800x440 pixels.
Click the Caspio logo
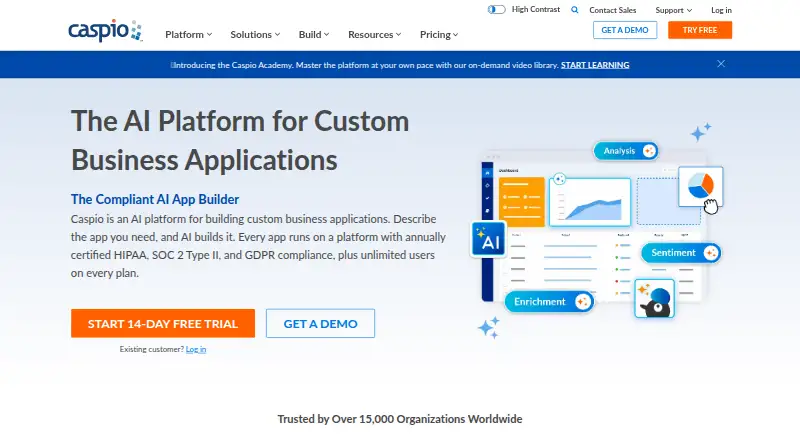pyautogui.click(x=105, y=31)
